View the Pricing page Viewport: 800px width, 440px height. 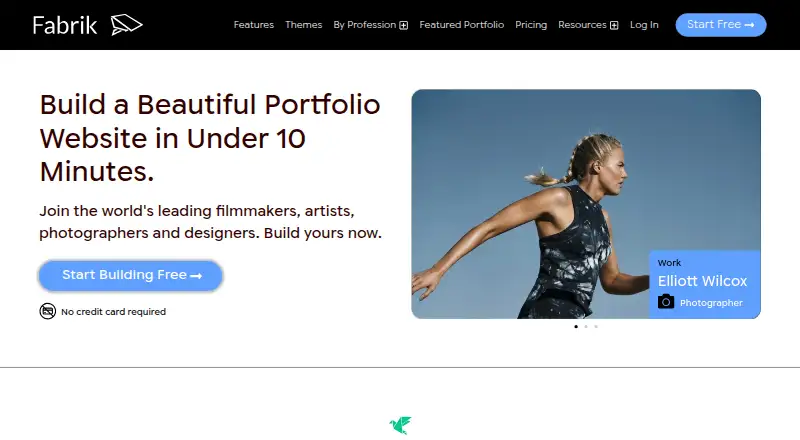click(531, 25)
